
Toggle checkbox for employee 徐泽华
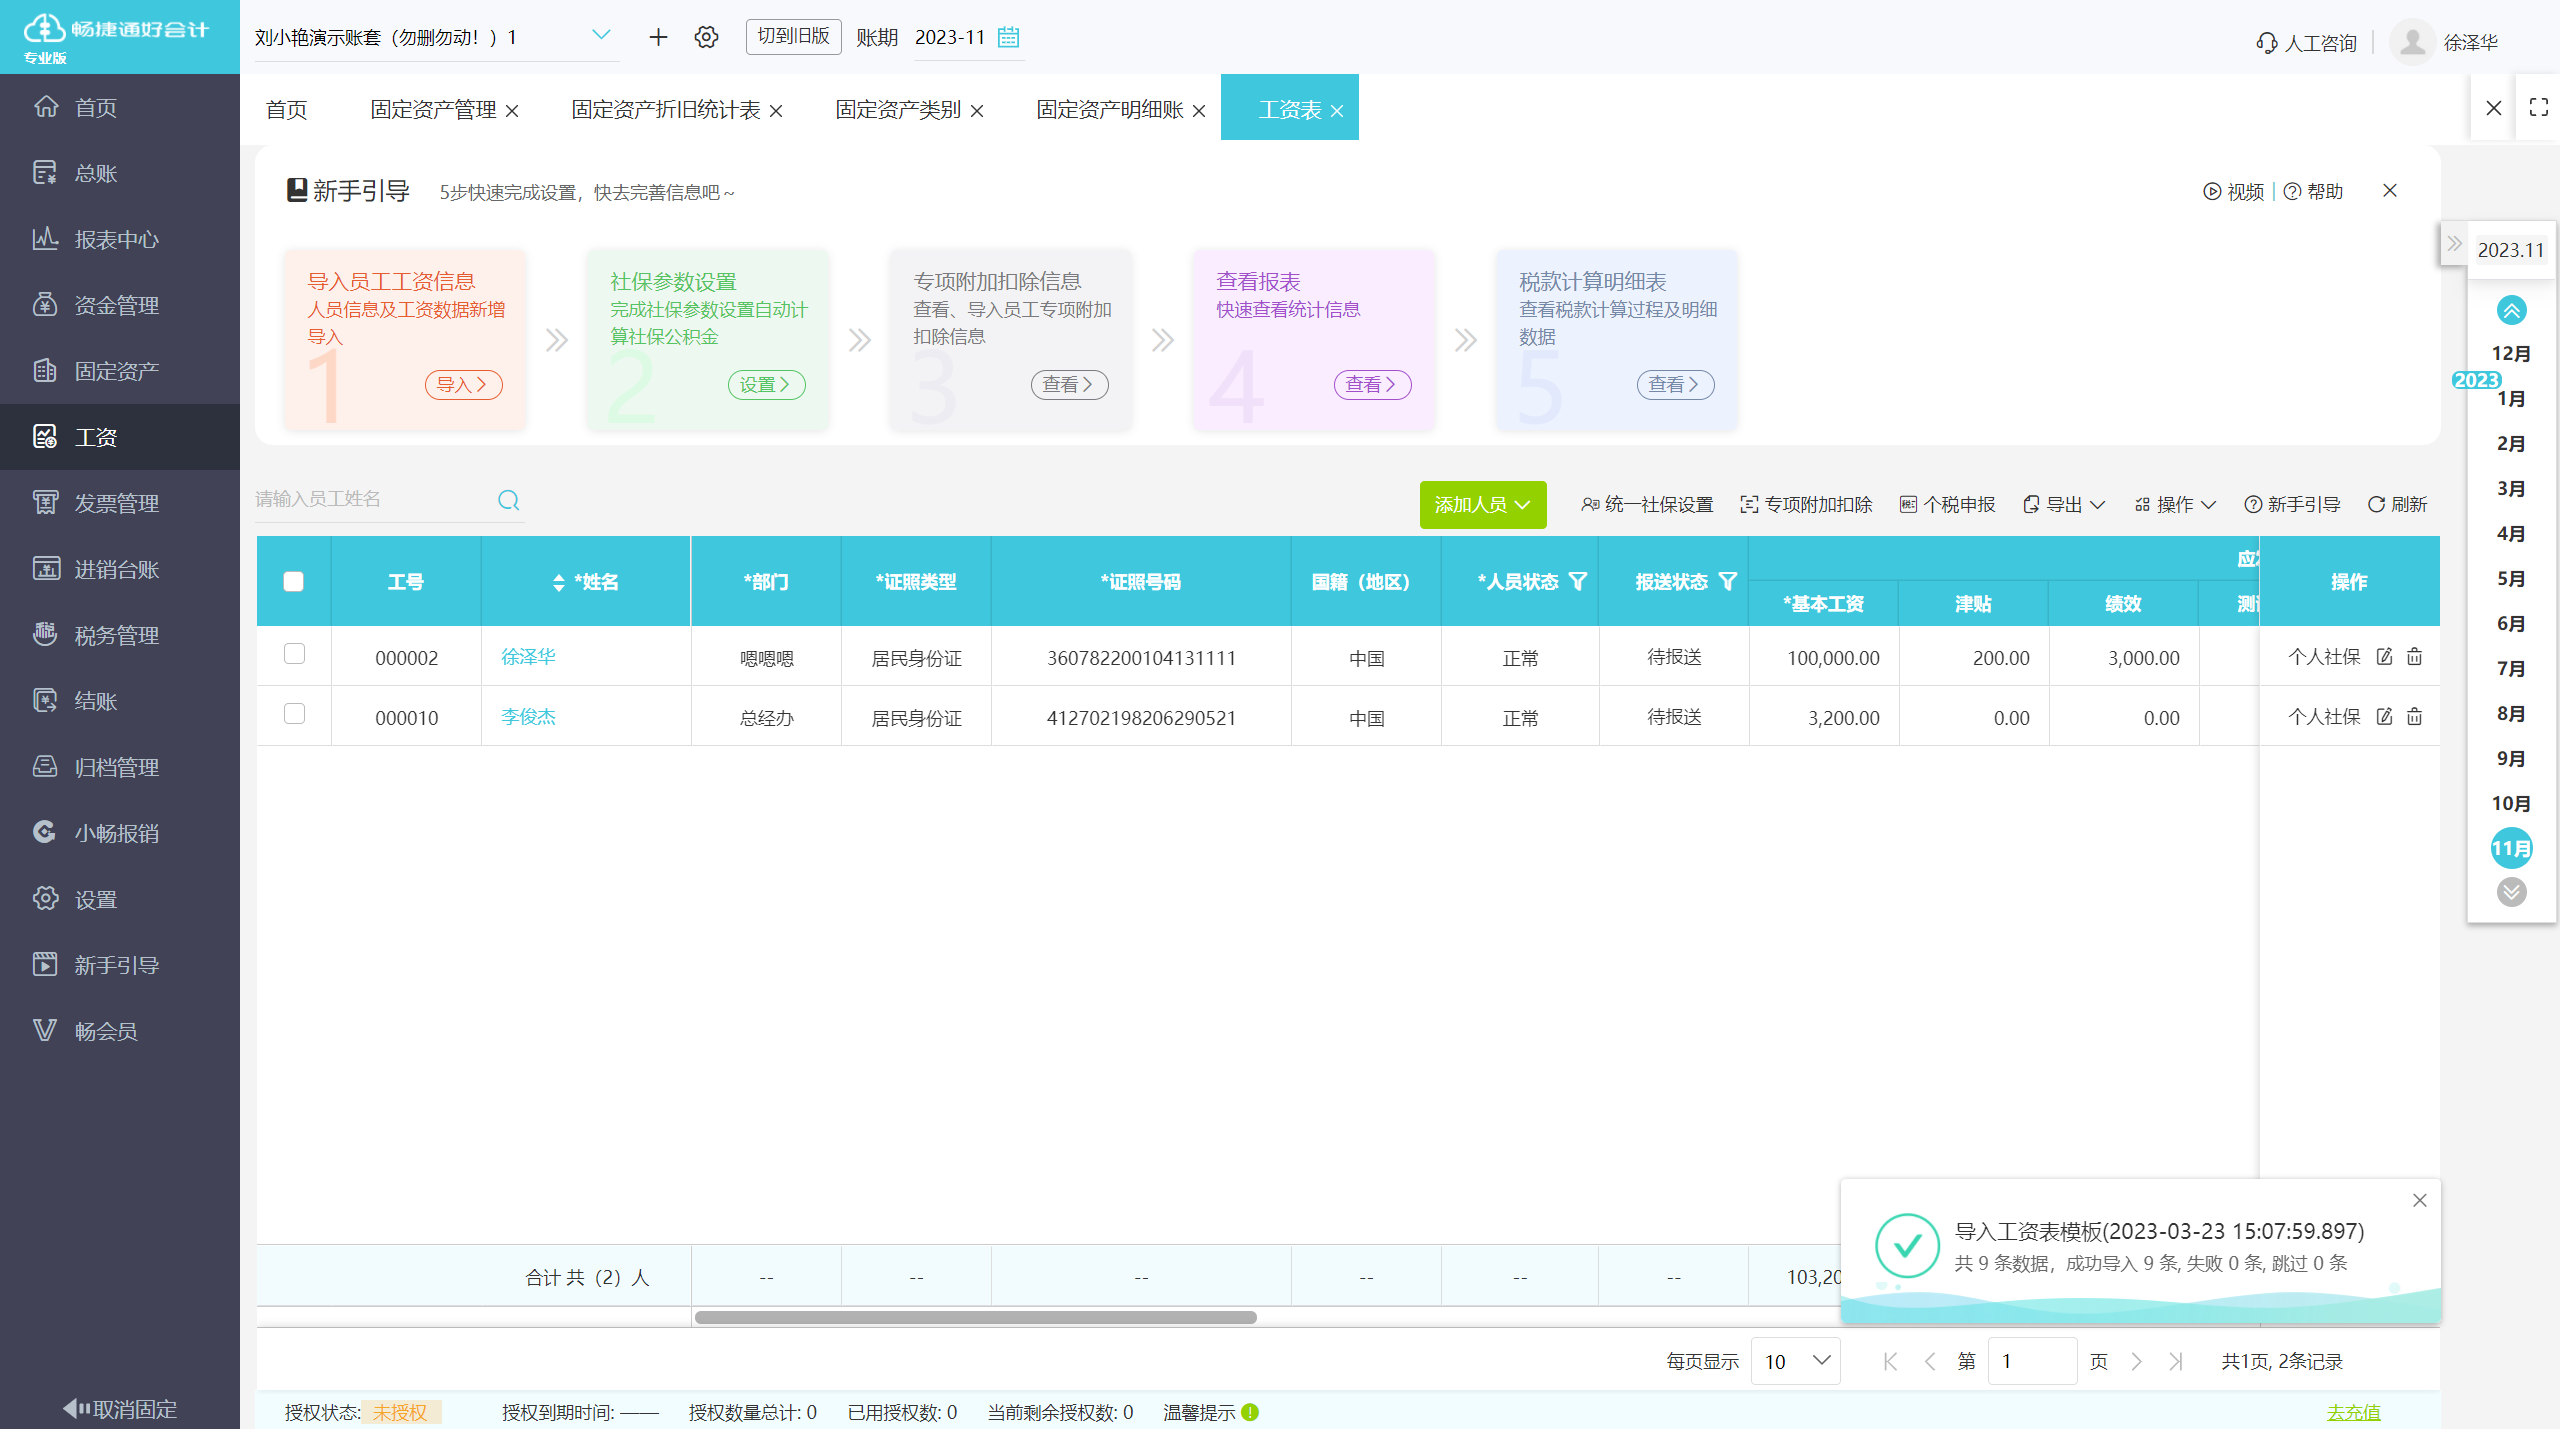pos(295,654)
